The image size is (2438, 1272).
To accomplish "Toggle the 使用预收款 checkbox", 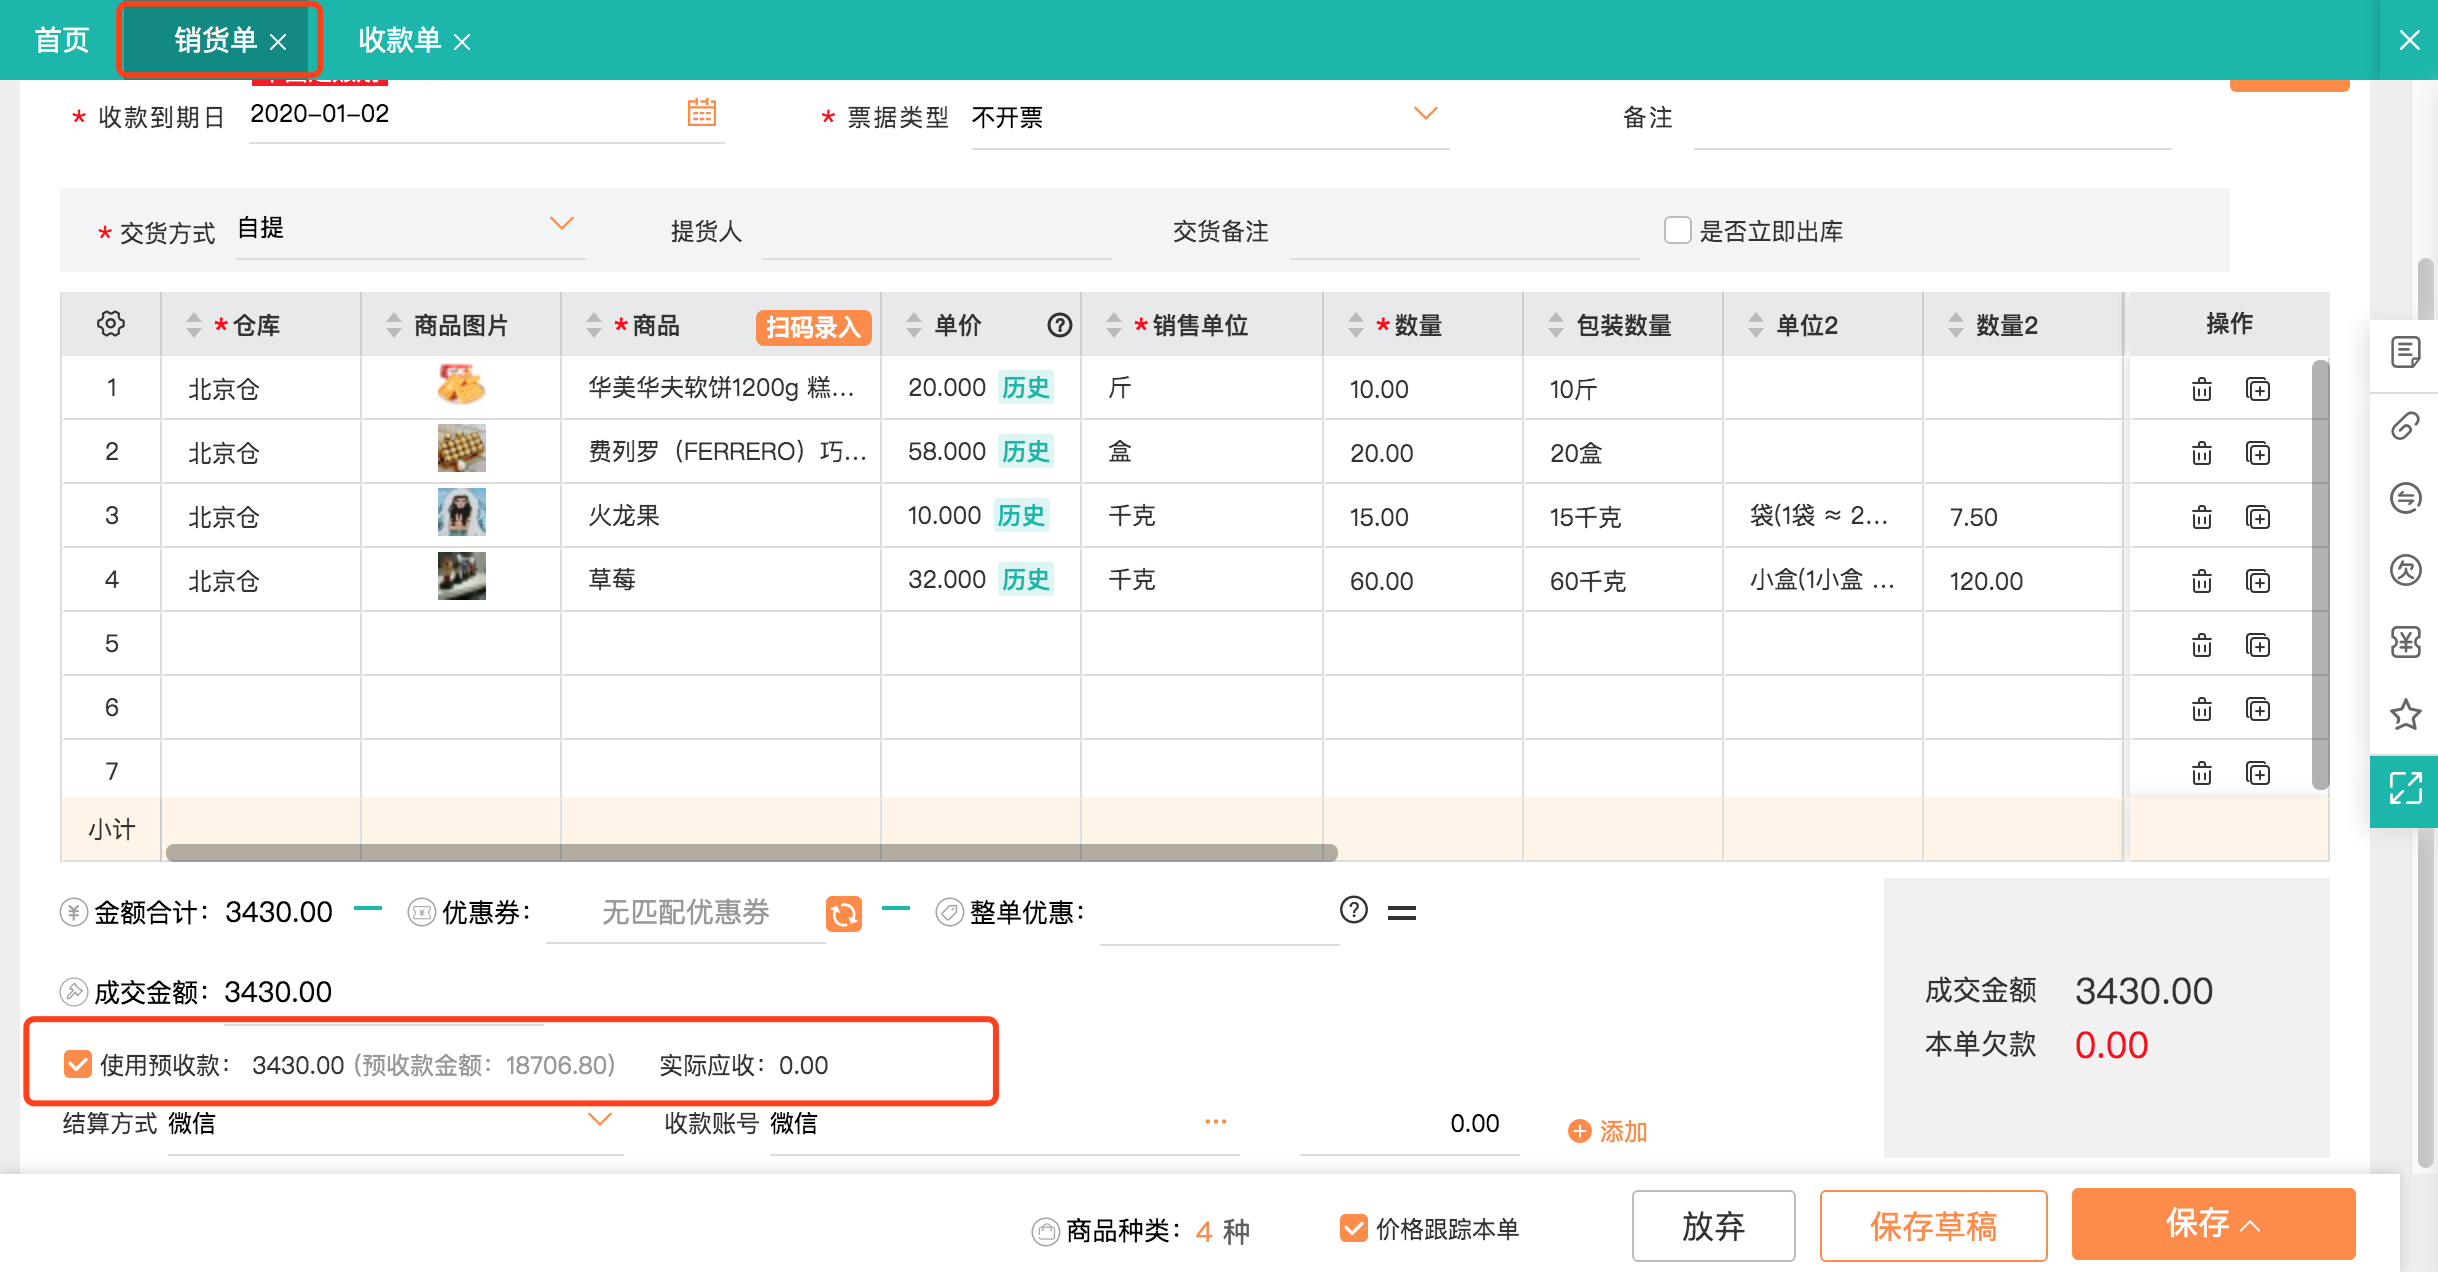I will pos(76,1064).
